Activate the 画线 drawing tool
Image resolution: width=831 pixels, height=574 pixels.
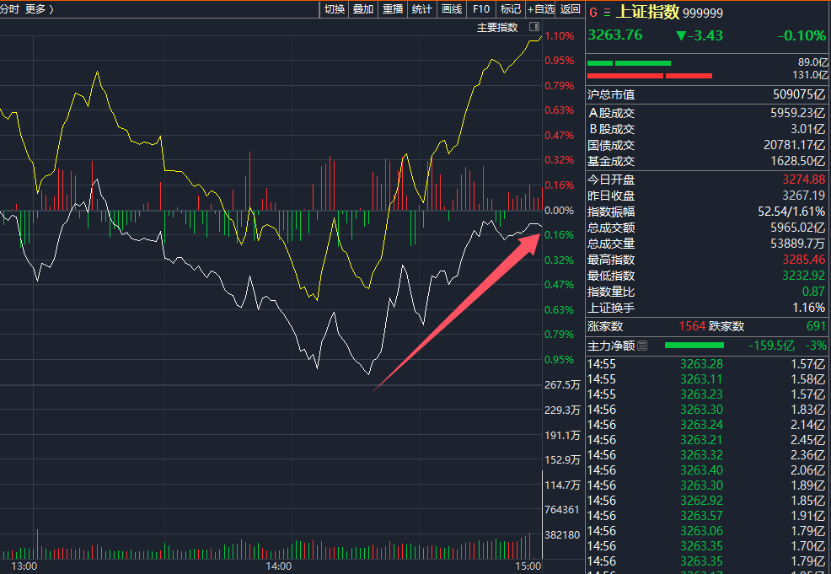click(x=452, y=9)
